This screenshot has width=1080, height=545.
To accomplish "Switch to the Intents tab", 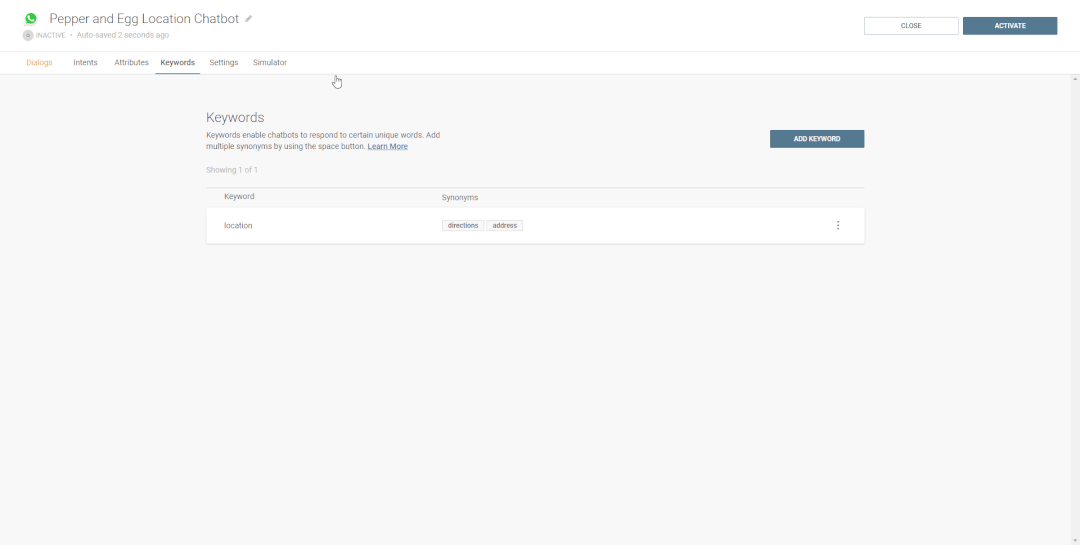I will [x=85, y=63].
